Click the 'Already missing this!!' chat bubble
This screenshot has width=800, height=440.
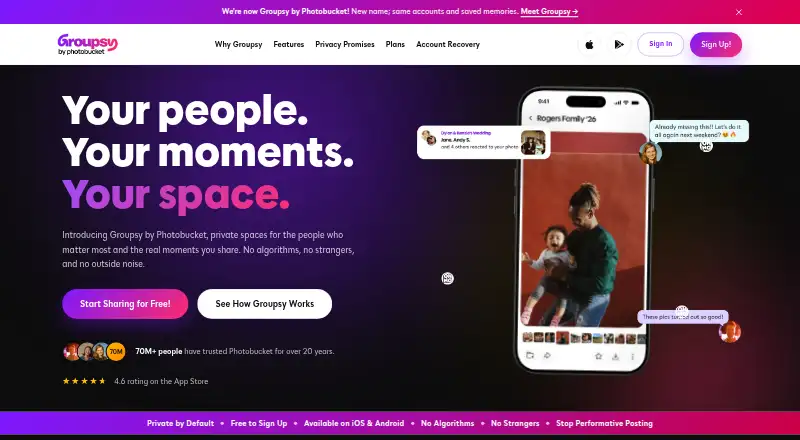(699, 131)
